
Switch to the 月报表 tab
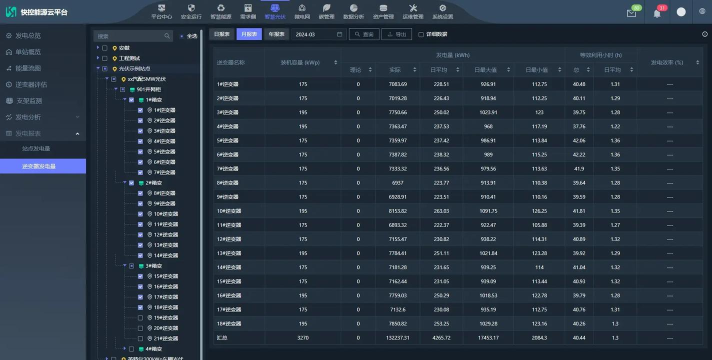point(249,34)
